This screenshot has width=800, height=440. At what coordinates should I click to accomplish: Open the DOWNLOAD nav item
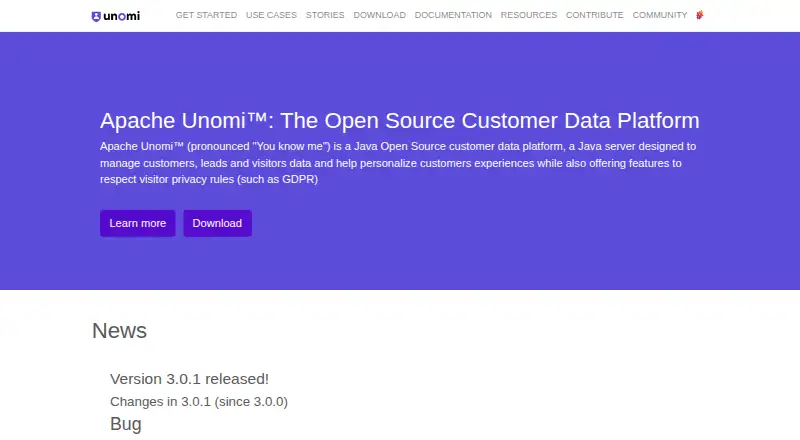[379, 15]
